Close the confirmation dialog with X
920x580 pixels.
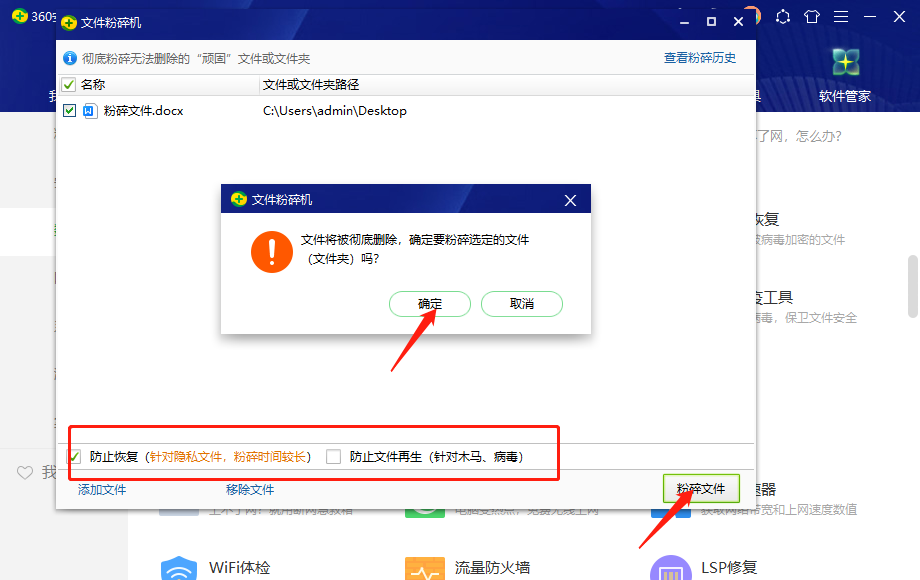(x=570, y=200)
